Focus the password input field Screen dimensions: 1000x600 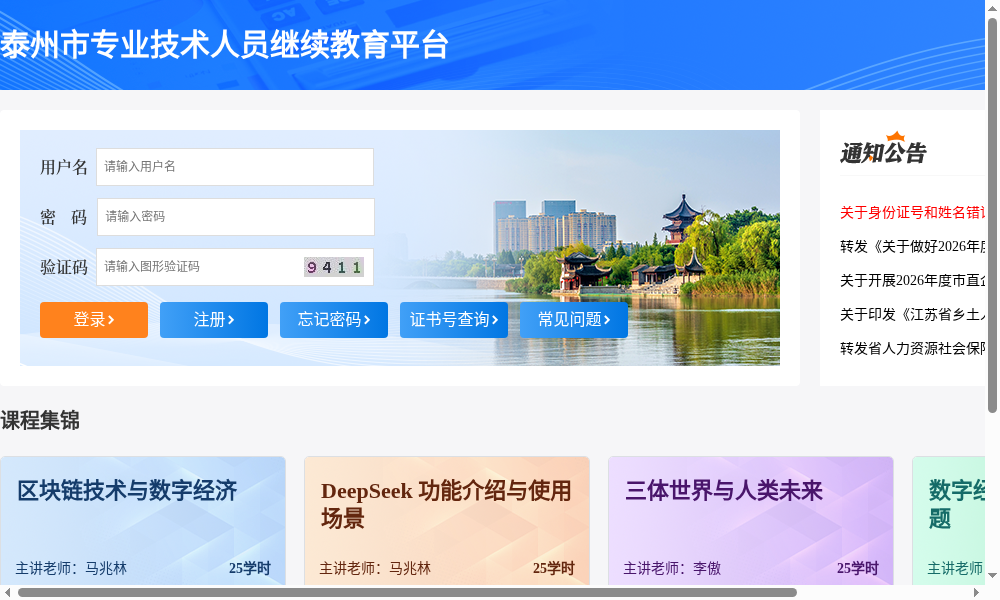coord(235,217)
